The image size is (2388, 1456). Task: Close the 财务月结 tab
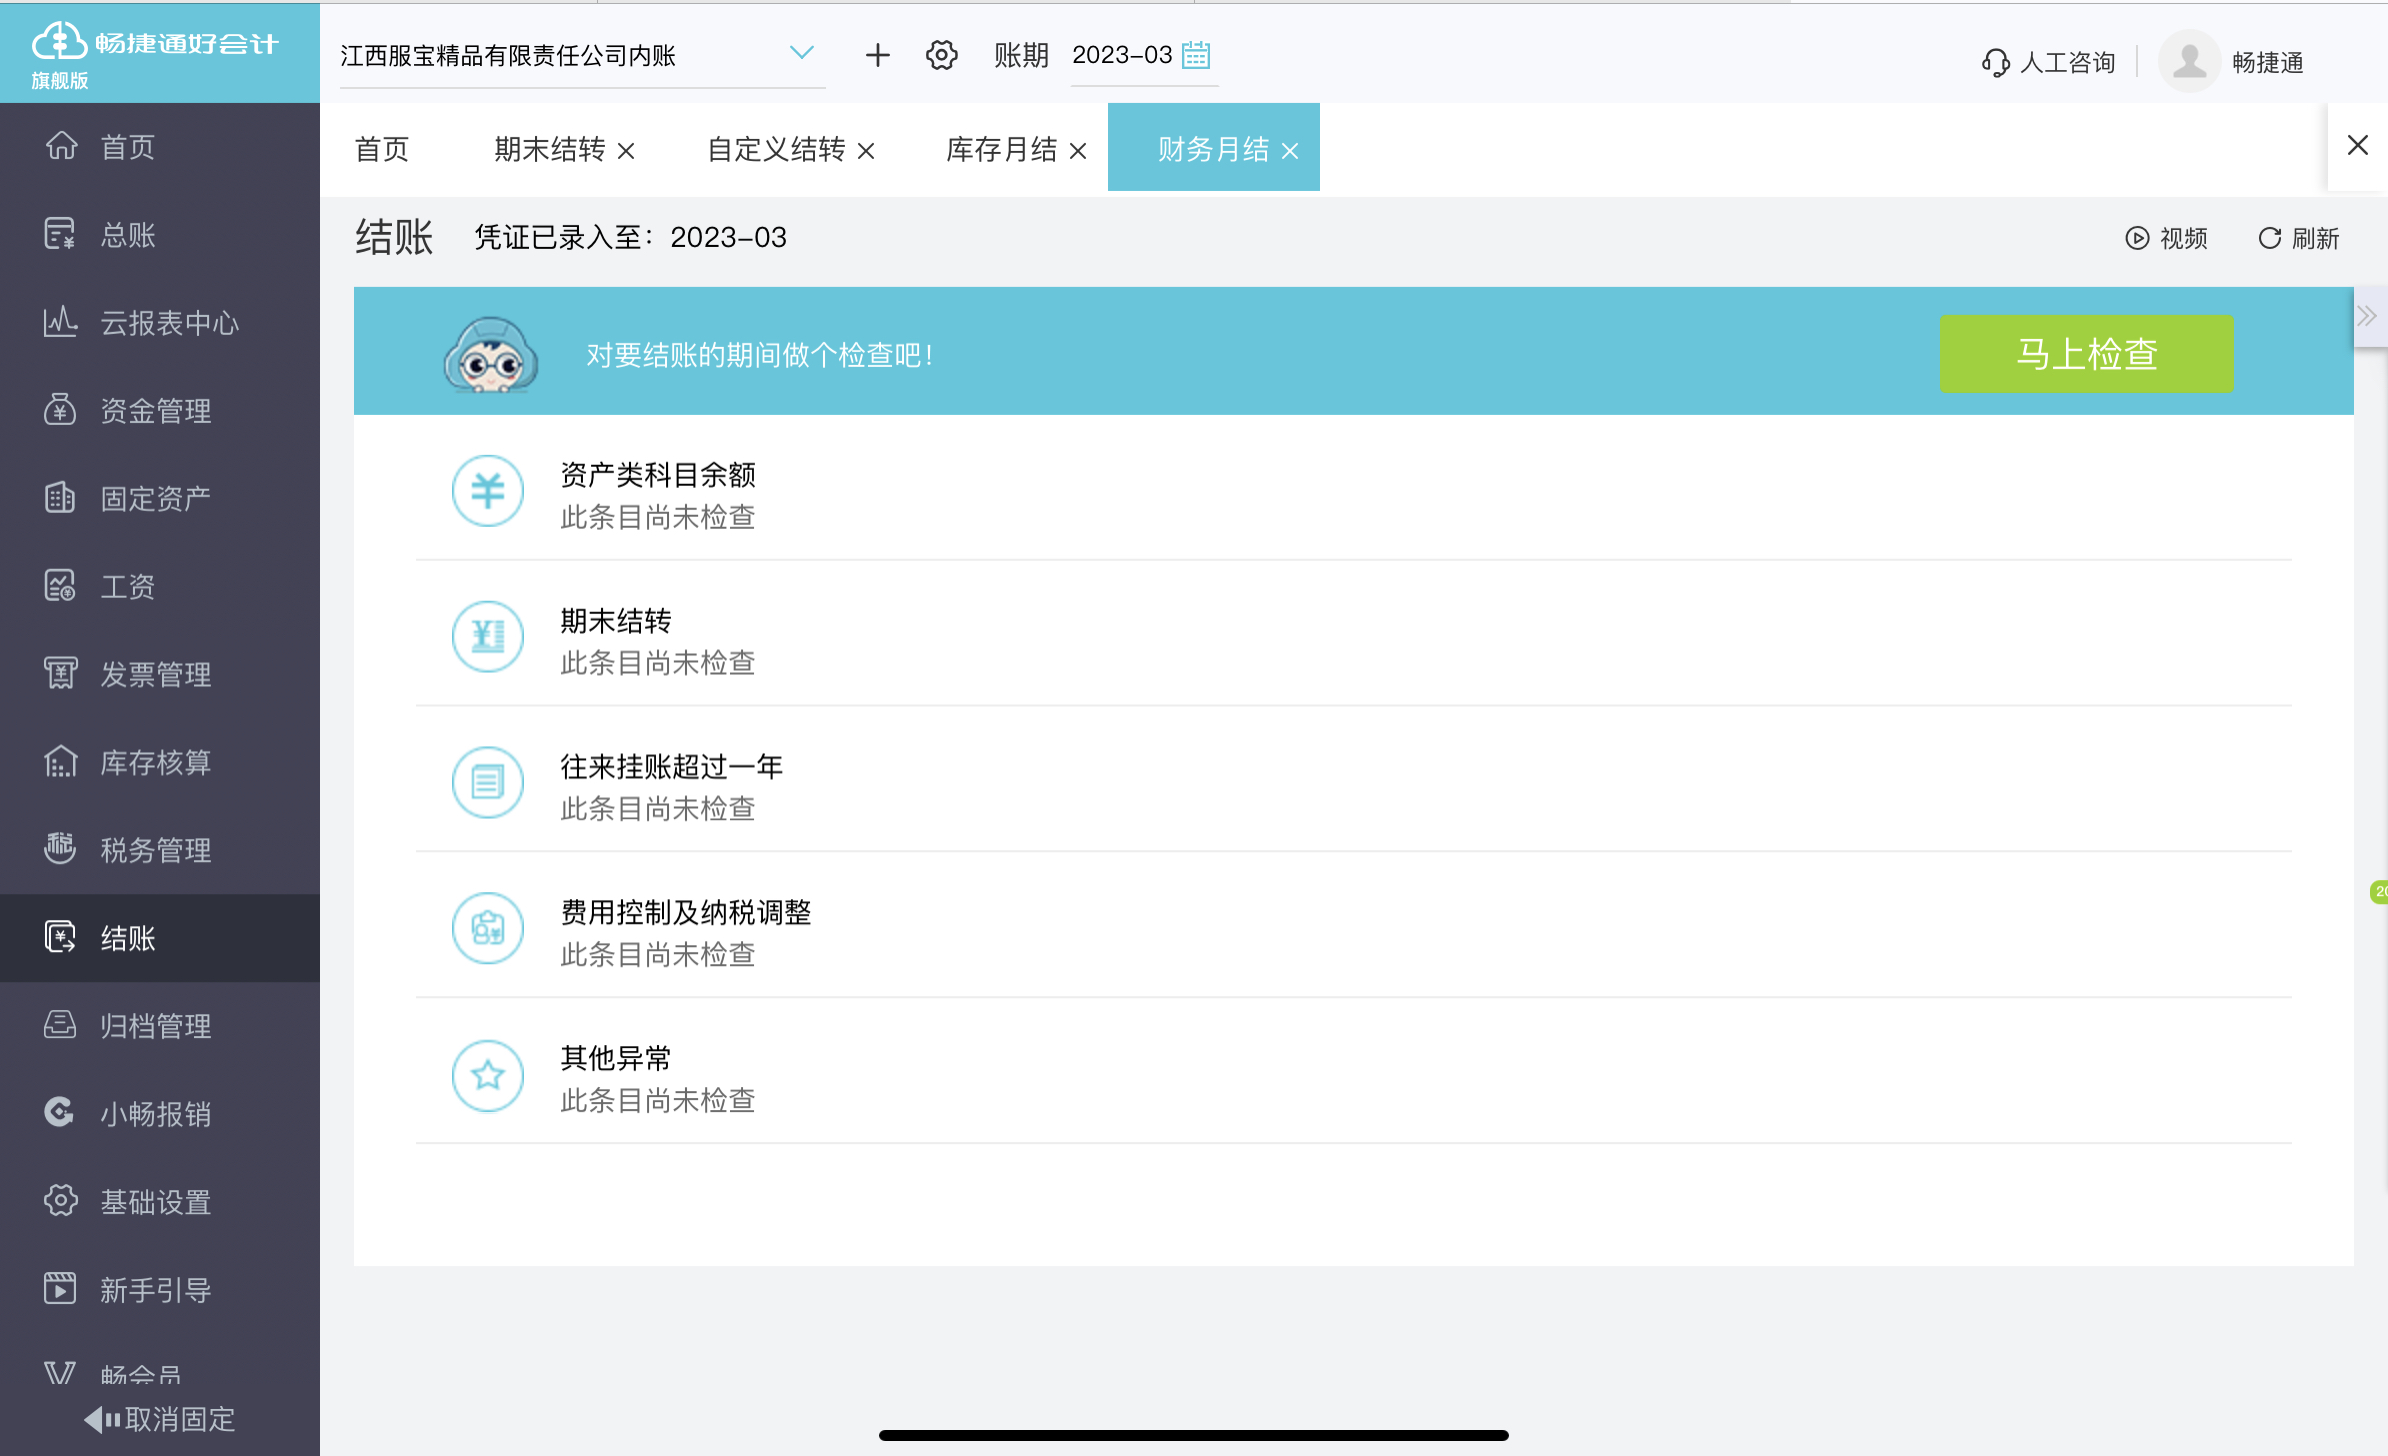[x=1291, y=150]
